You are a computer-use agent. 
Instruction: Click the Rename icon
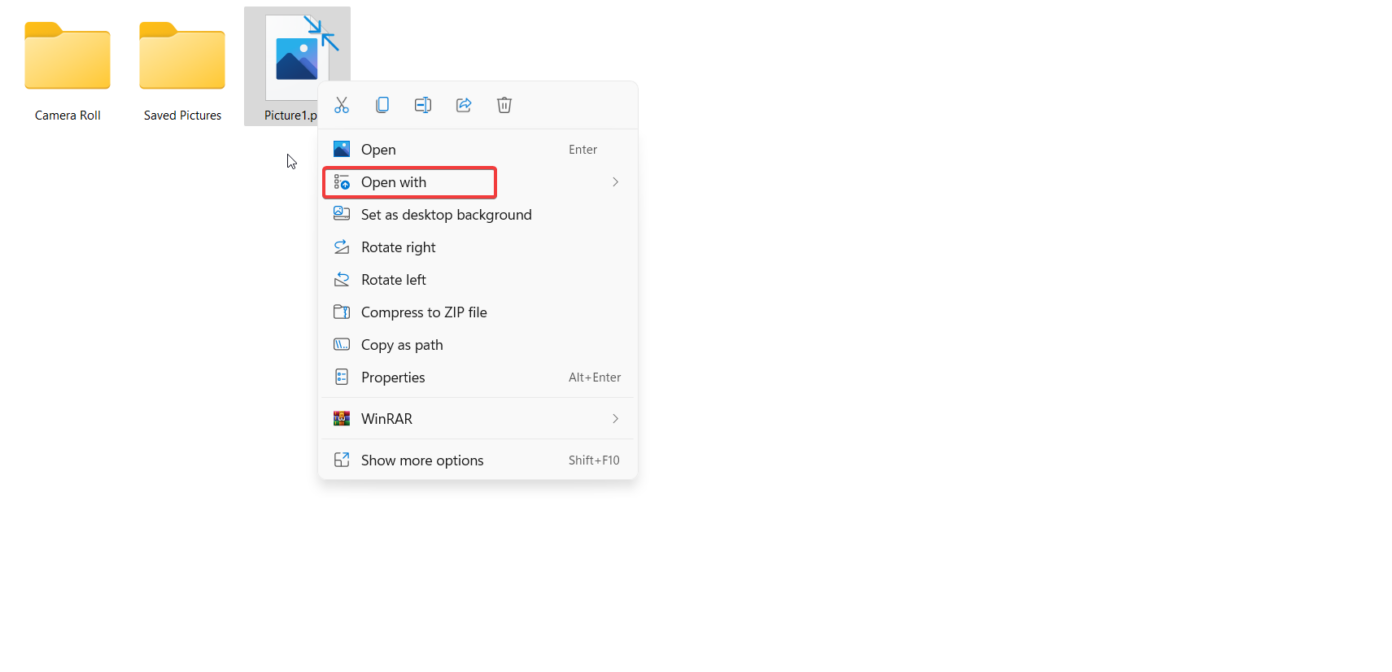[423, 104]
